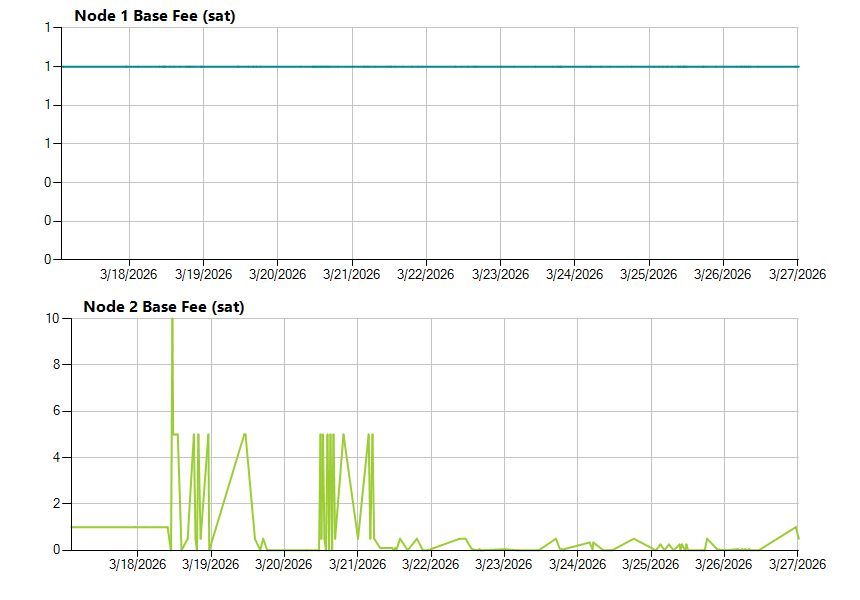860x600 pixels.
Task: Click the 10 label on Node 2 y-axis
Action: pyautogui.click(x=52, y=319)
